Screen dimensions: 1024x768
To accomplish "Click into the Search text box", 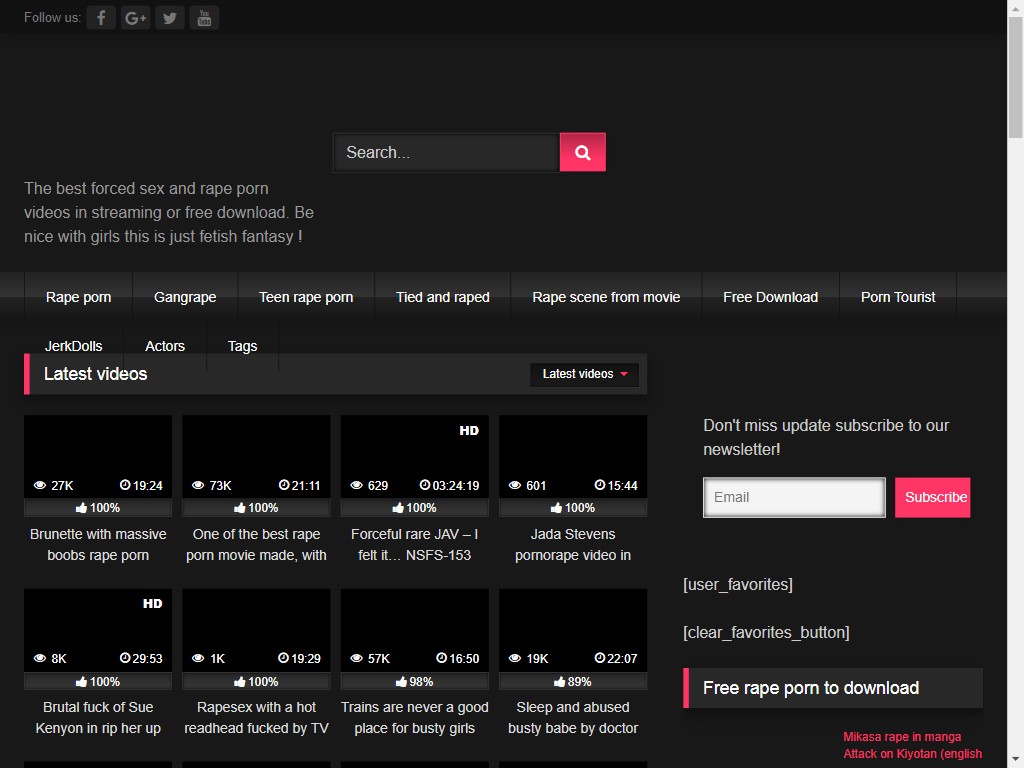I will click(x=445, y=152).
